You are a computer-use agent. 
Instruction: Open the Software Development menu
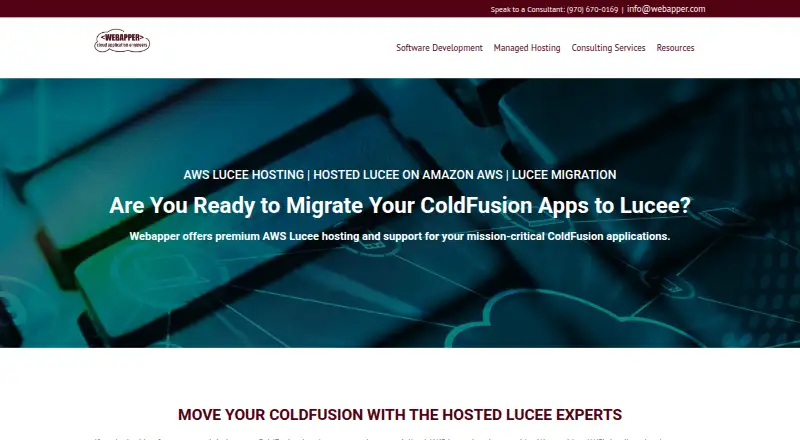pyautogui.click(x=439, y=47)
